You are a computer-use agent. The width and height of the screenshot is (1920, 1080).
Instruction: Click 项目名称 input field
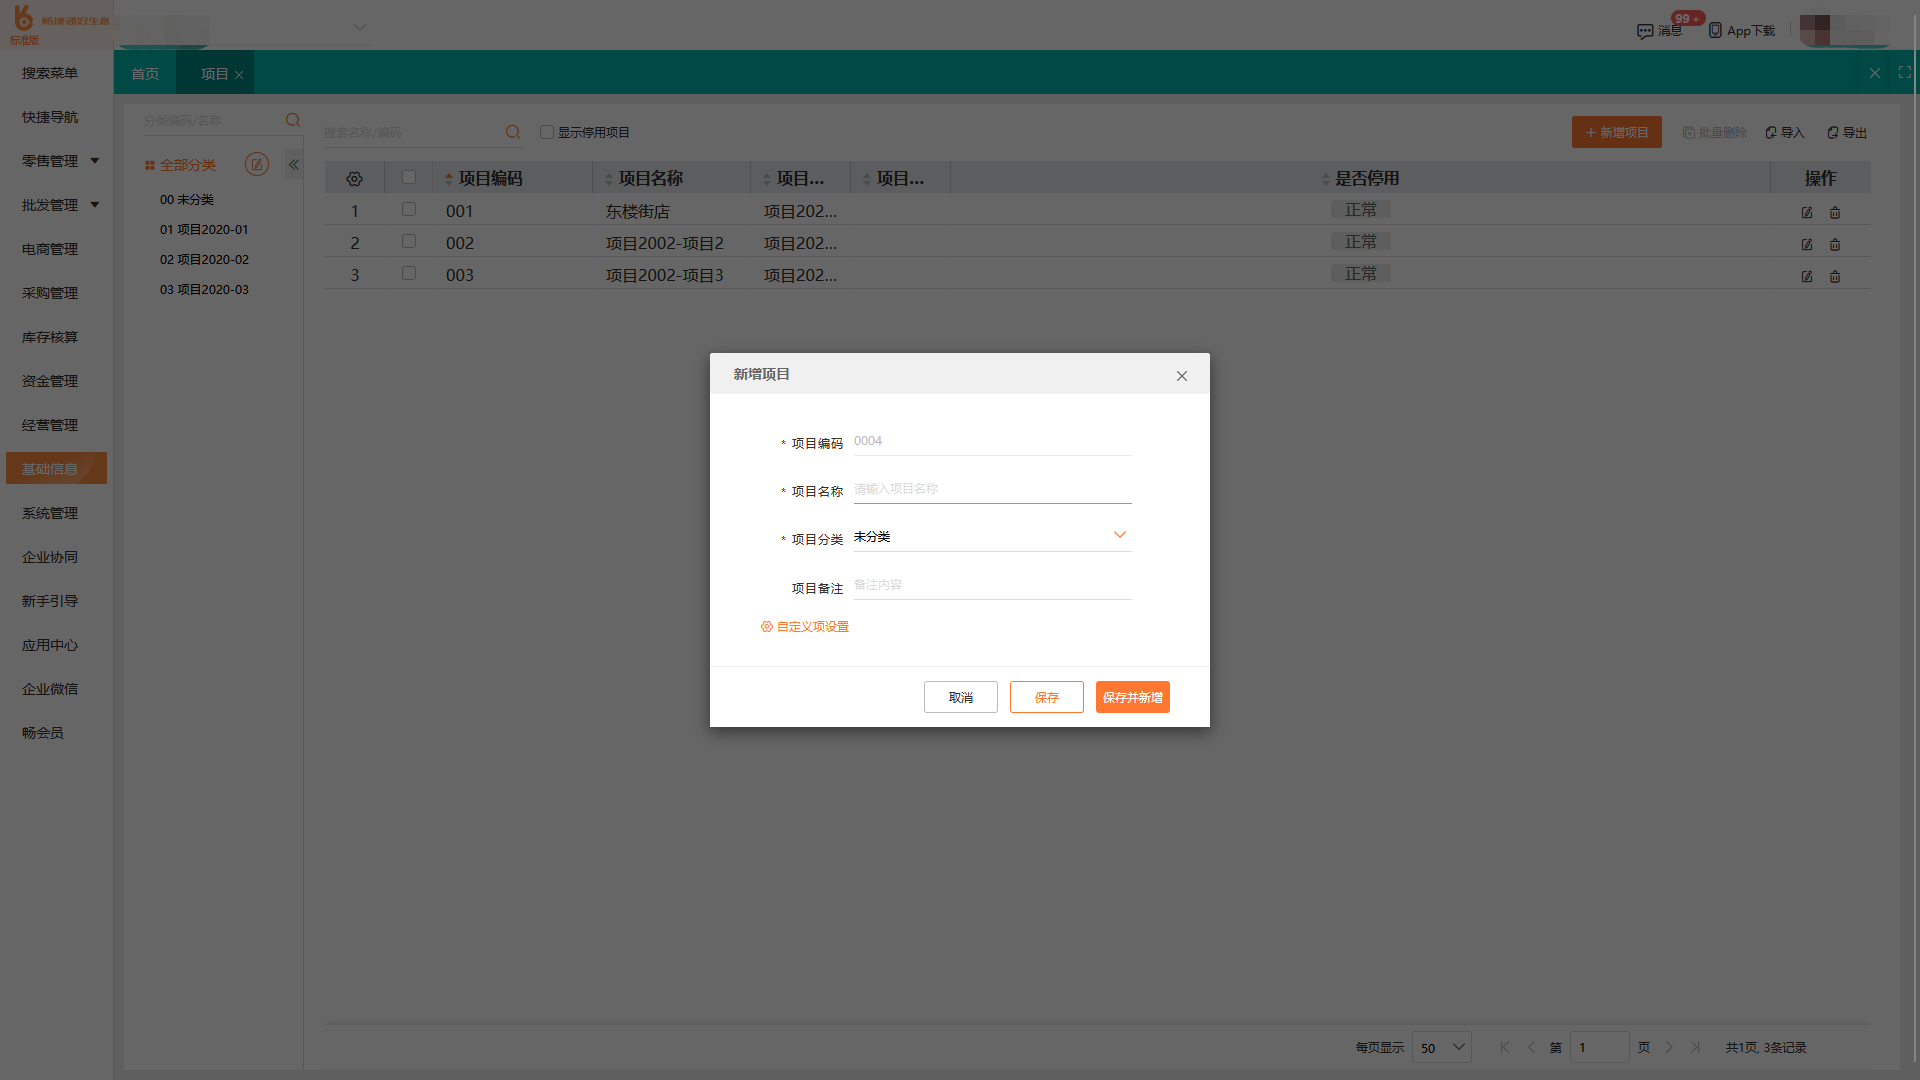pyautogui.click(x=992, y=489)
